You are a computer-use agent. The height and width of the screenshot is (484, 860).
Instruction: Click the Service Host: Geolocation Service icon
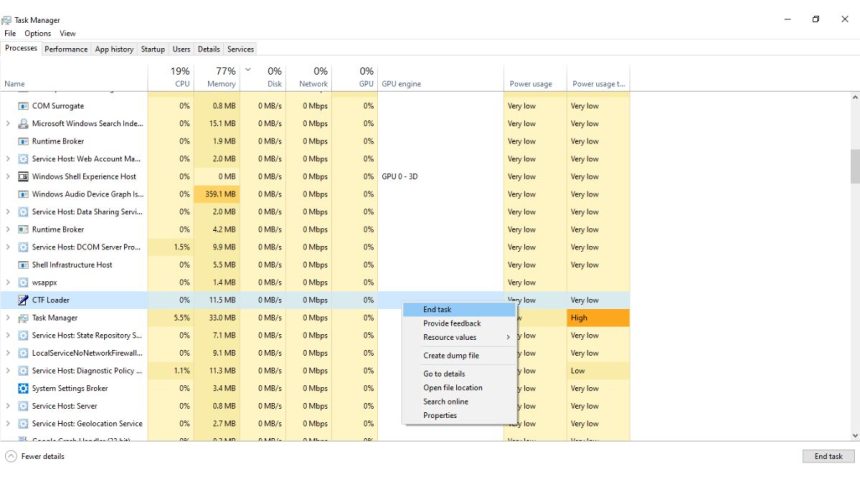[x=23, y=424]
